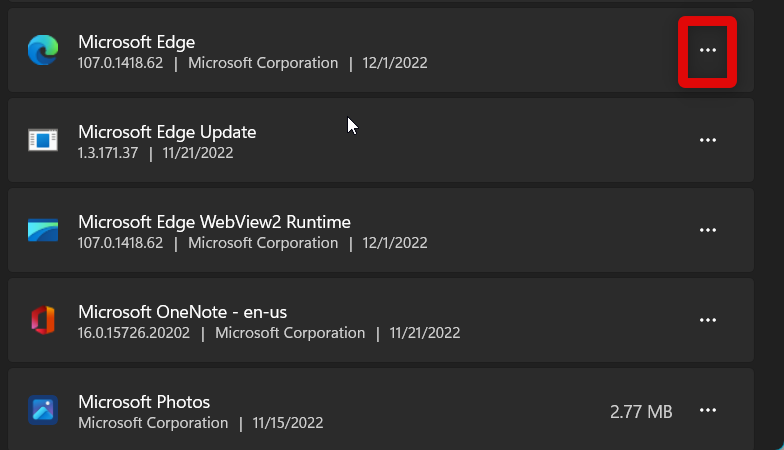Click the Microsoft Photos app icon
Image resolution: width=784 pixels, height=450 pixels.
coord(43,410)
